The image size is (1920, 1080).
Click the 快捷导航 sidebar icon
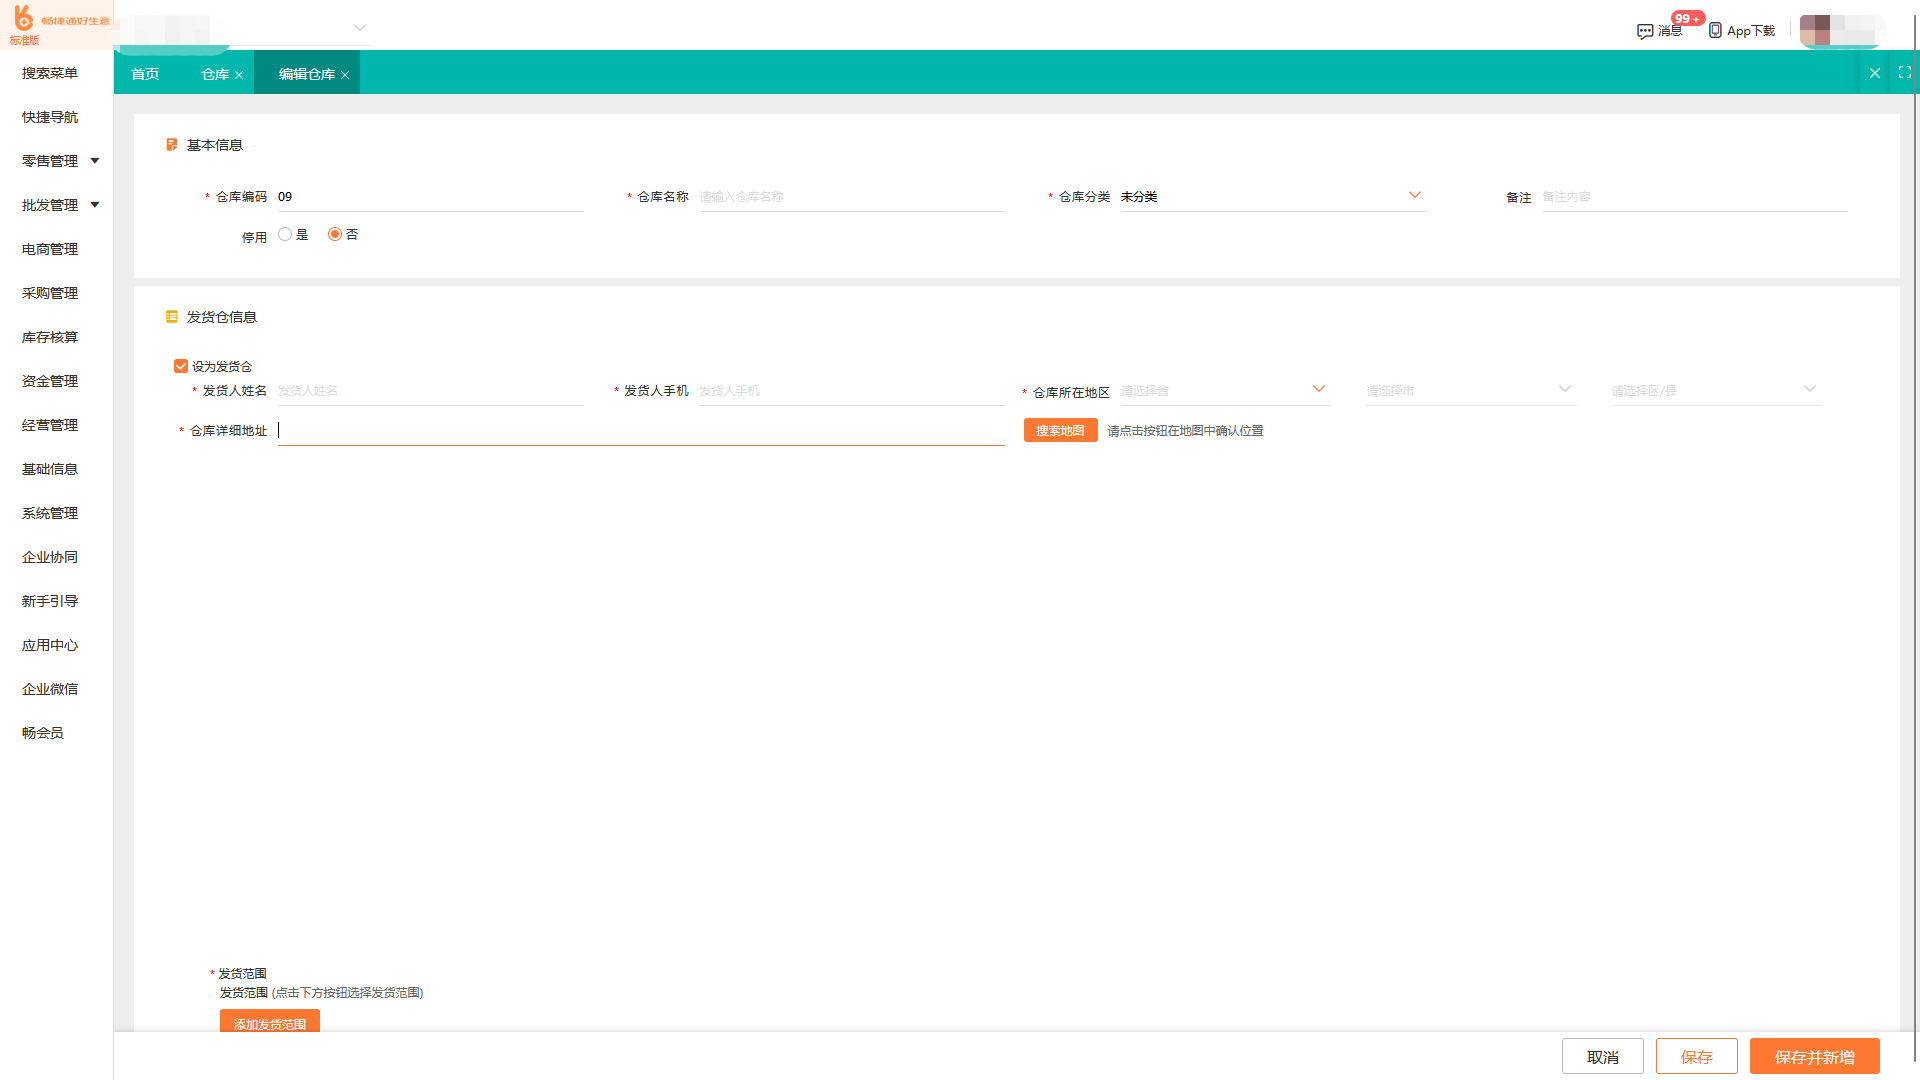pos(50,117)
